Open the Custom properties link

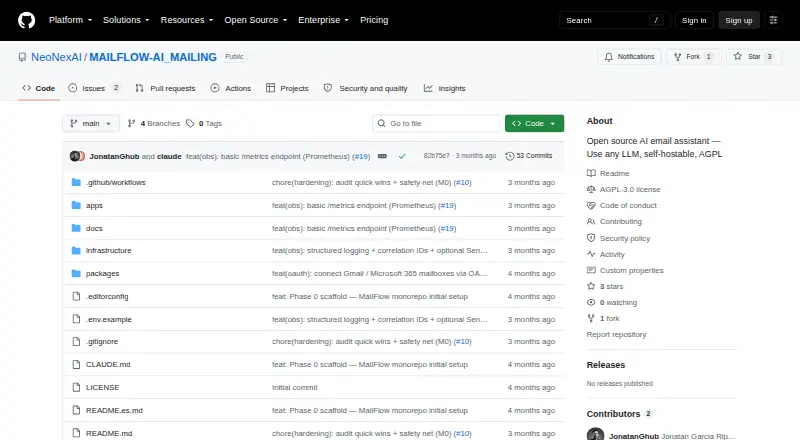coord(625,271)
